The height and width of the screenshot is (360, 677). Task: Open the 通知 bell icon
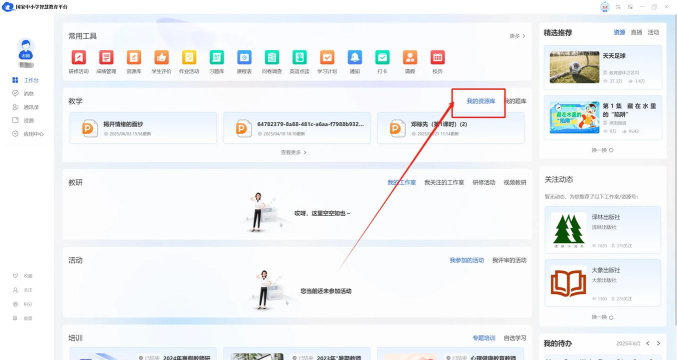355,57
